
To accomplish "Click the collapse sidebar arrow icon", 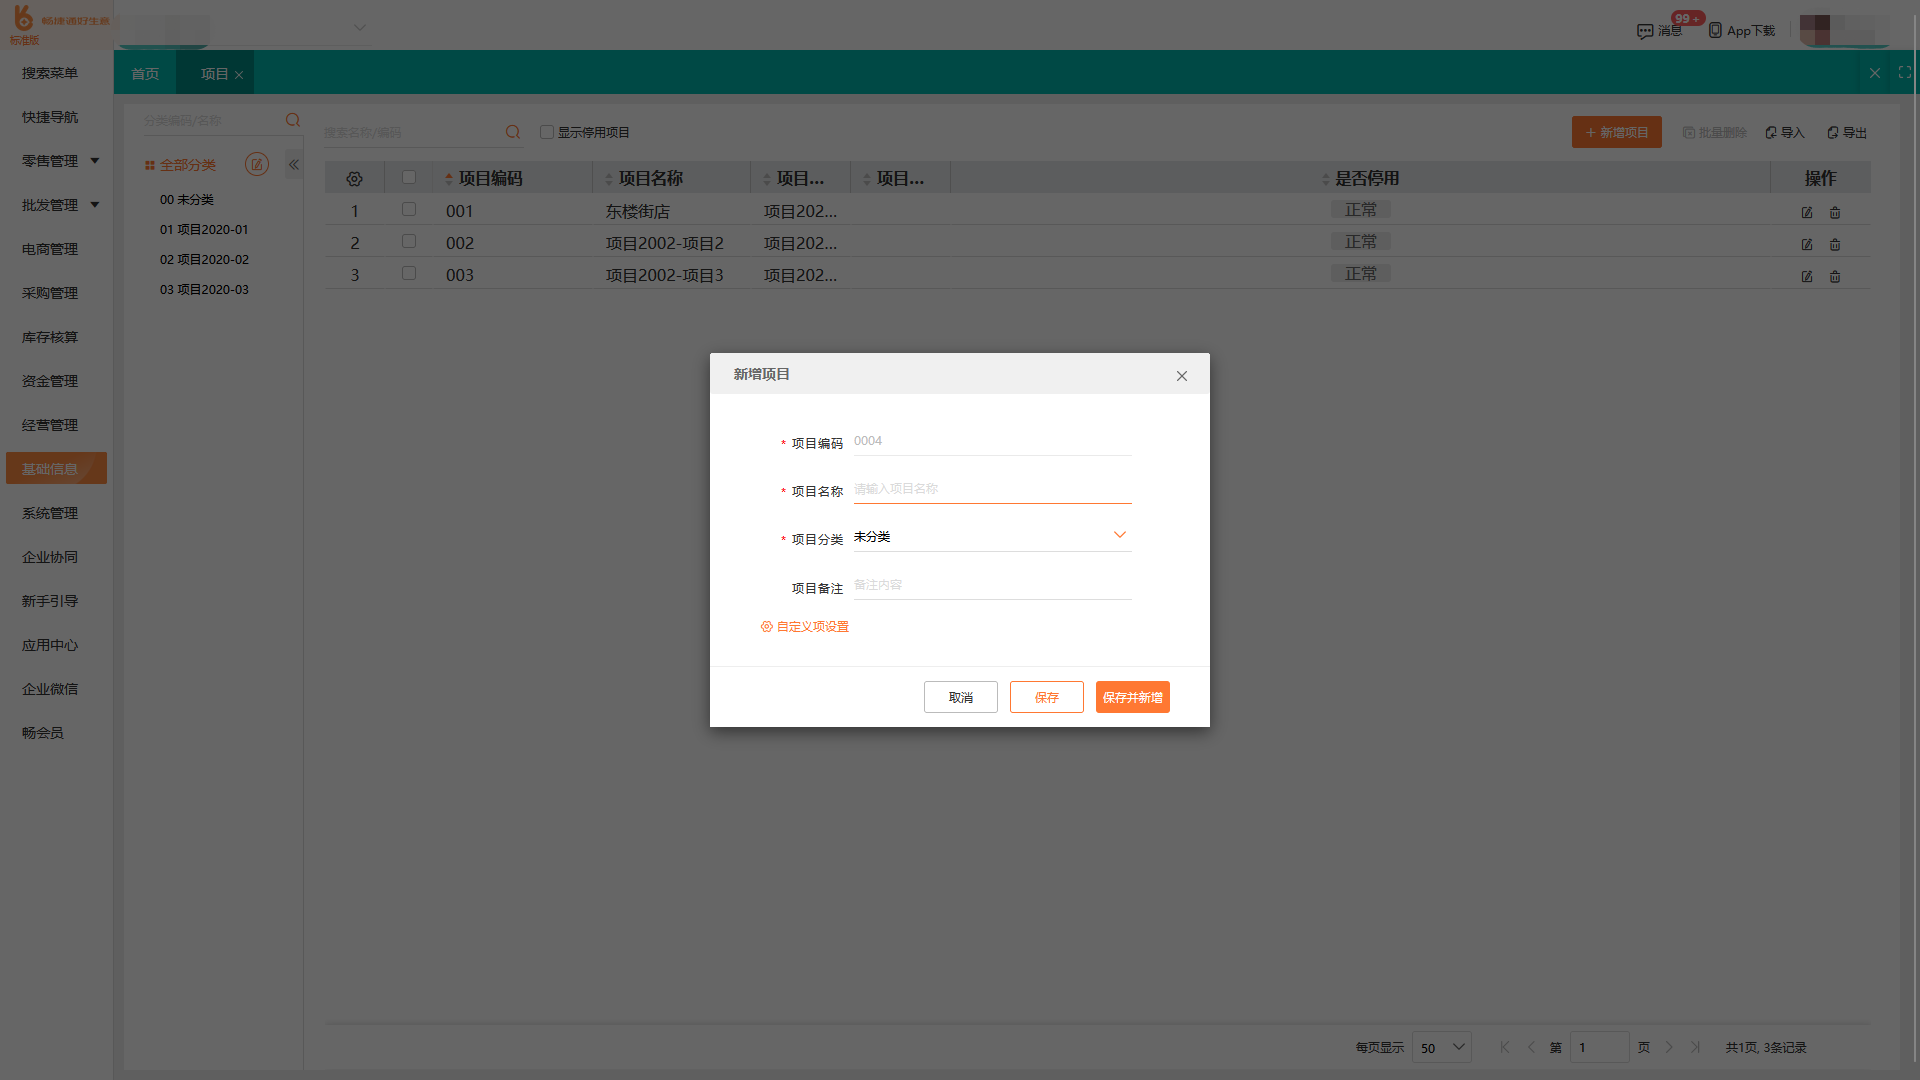I will coord(294,164).
